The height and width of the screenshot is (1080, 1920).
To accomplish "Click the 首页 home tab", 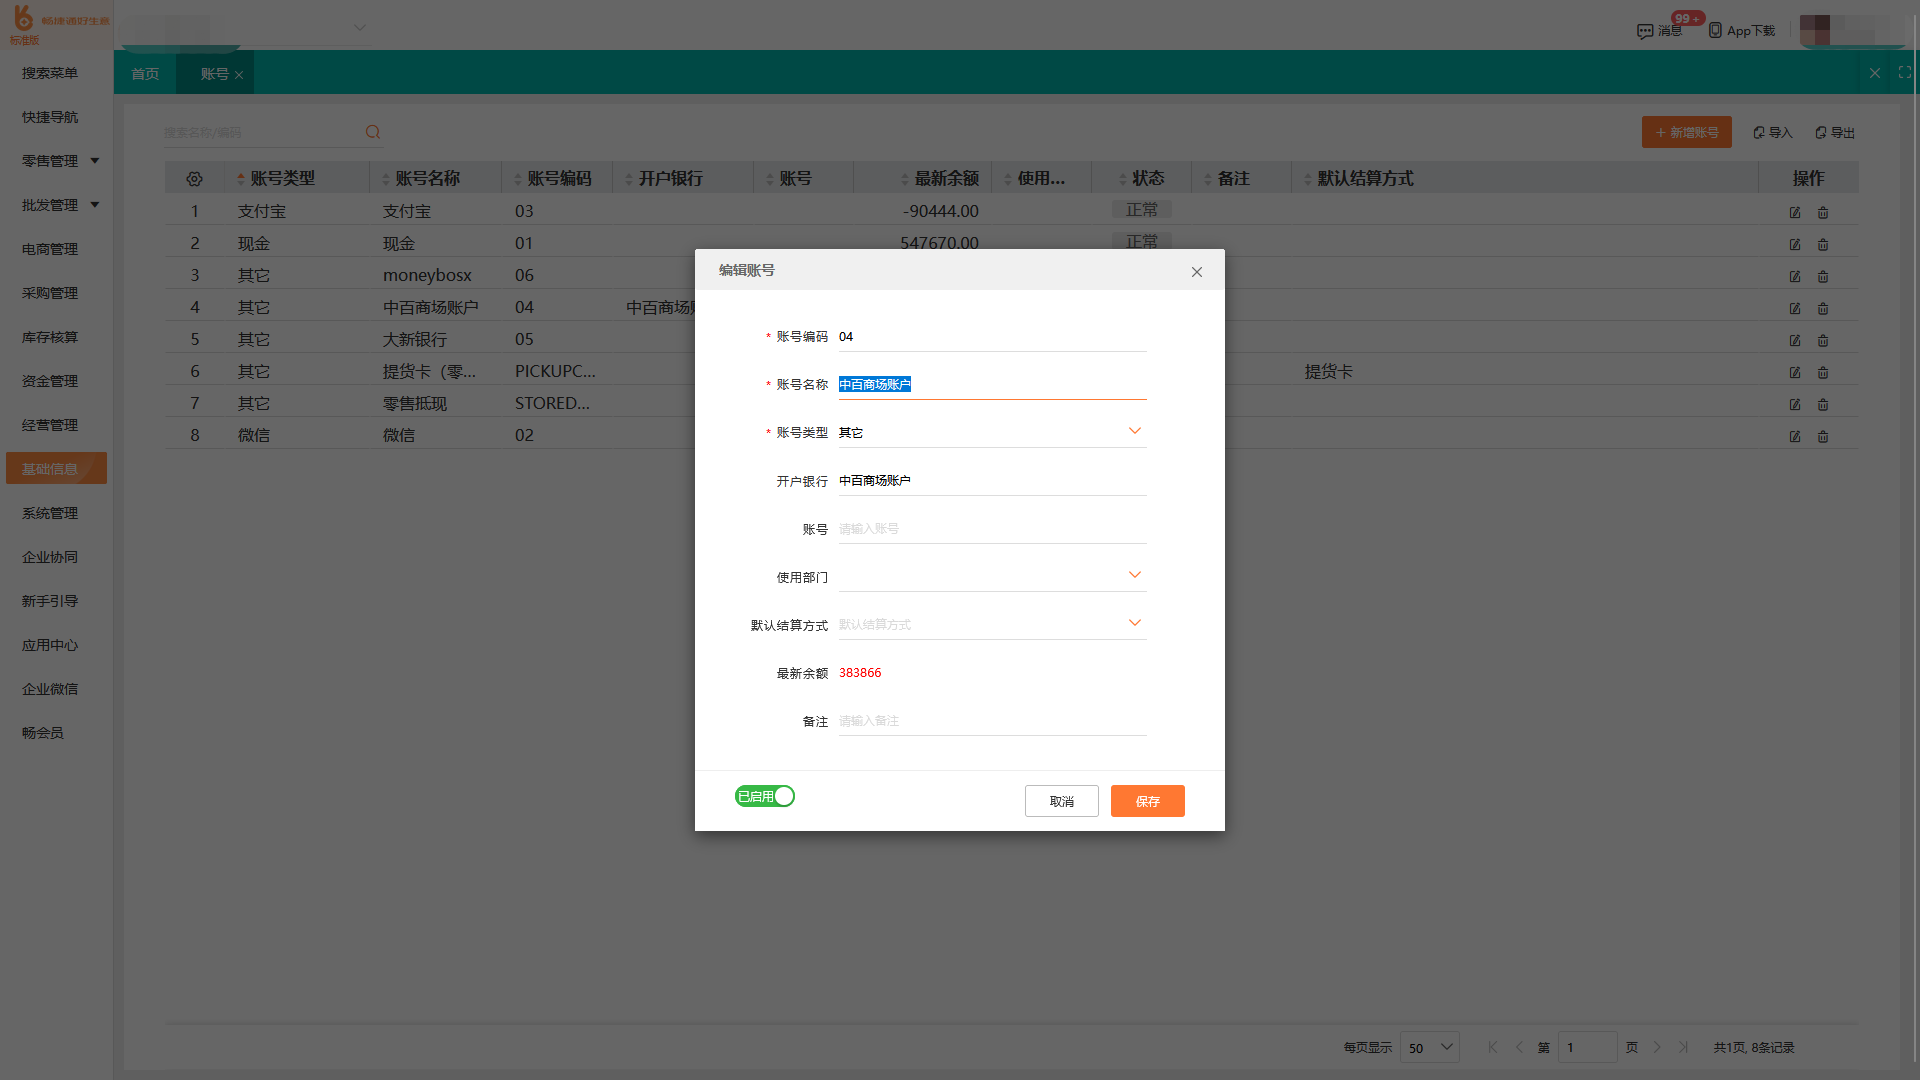I will click(x=145, y=73).
